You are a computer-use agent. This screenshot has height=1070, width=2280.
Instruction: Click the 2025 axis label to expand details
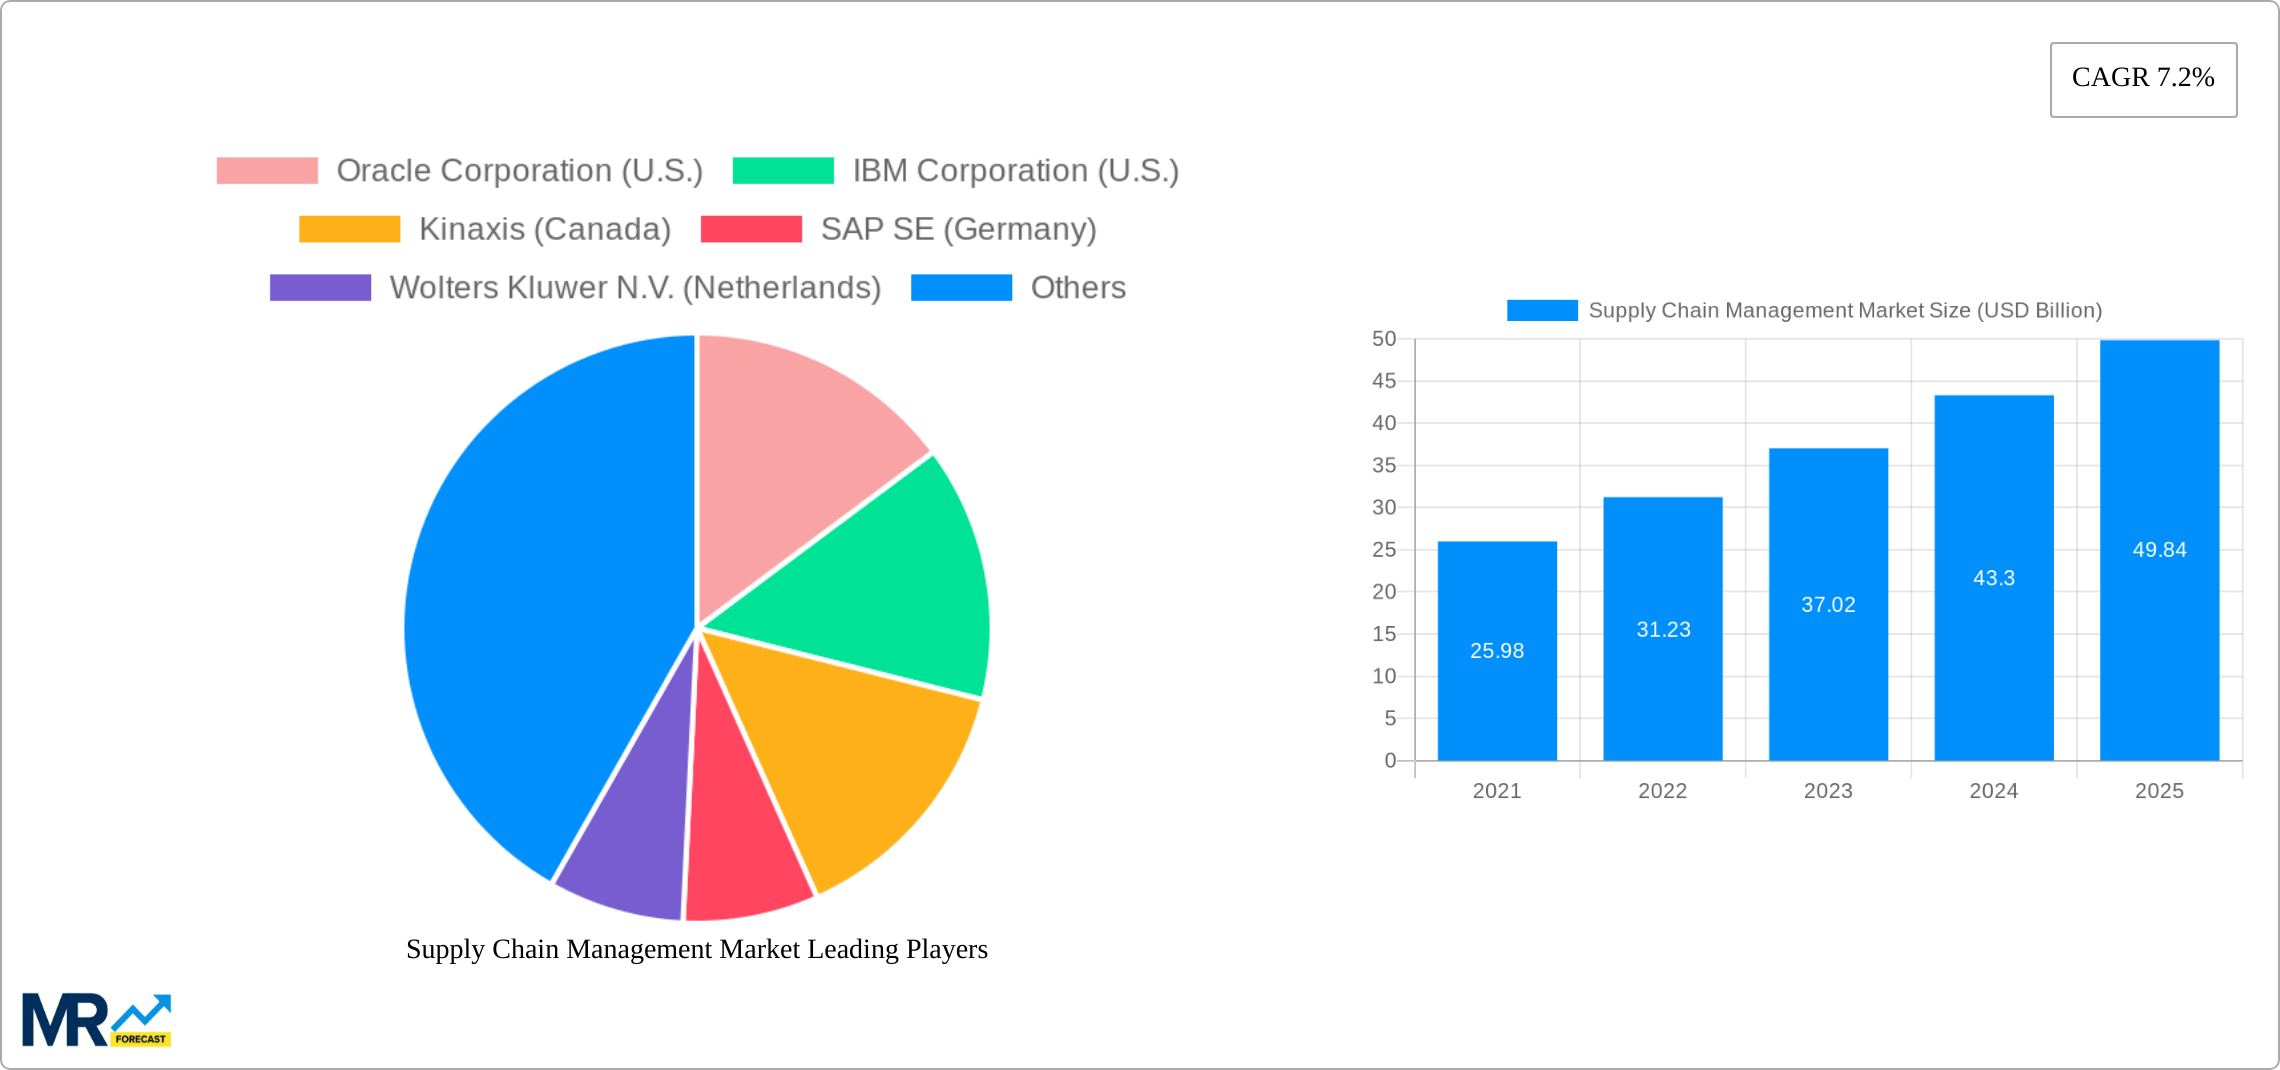click(2159, 790)
